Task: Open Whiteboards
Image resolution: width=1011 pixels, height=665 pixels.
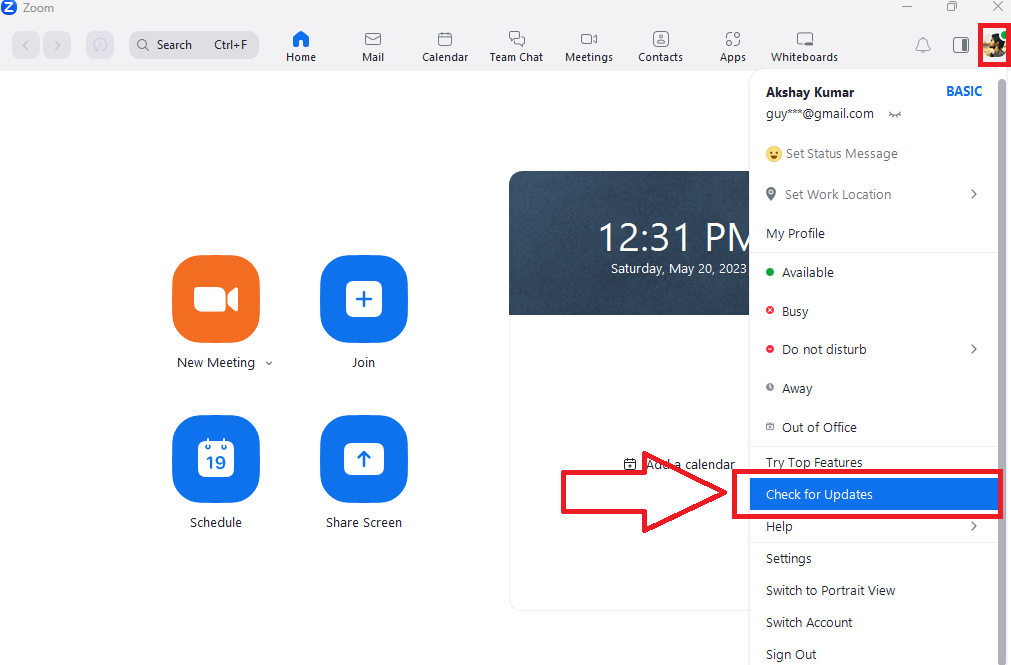Action: tap(804, 47)
